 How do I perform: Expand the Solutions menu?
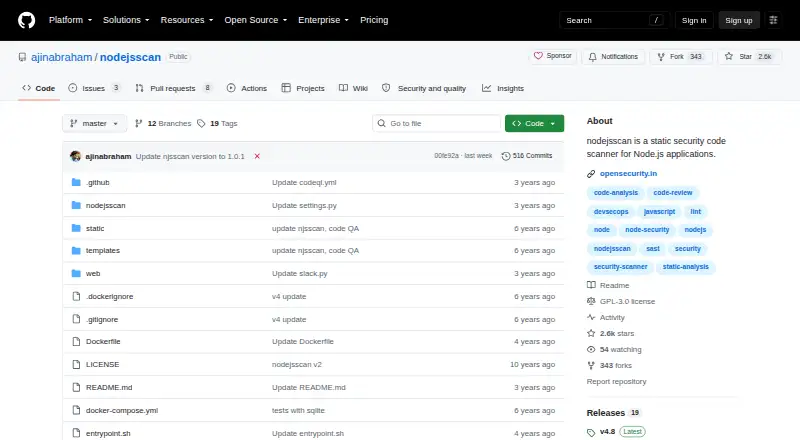[x=126, y=20]
